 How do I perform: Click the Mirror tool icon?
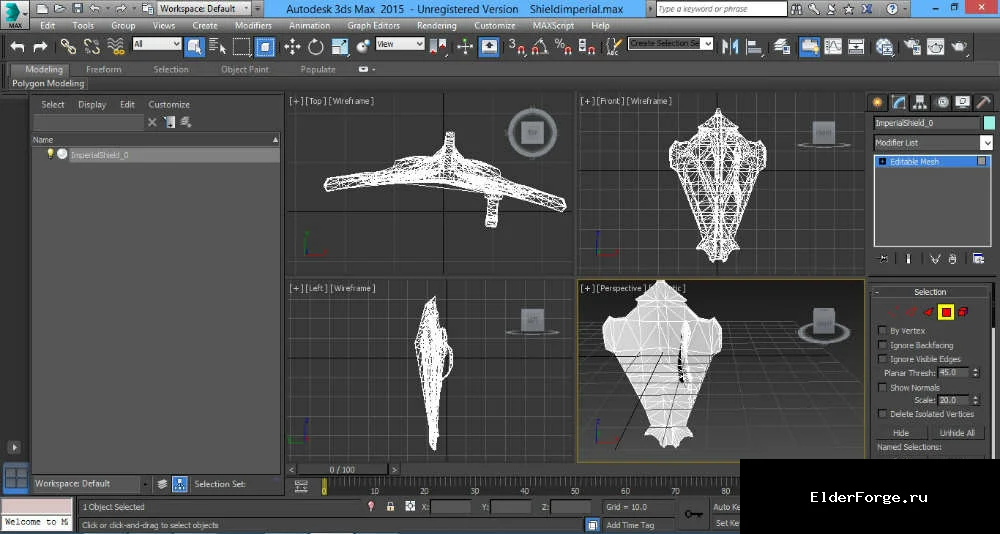coord(731,46)
